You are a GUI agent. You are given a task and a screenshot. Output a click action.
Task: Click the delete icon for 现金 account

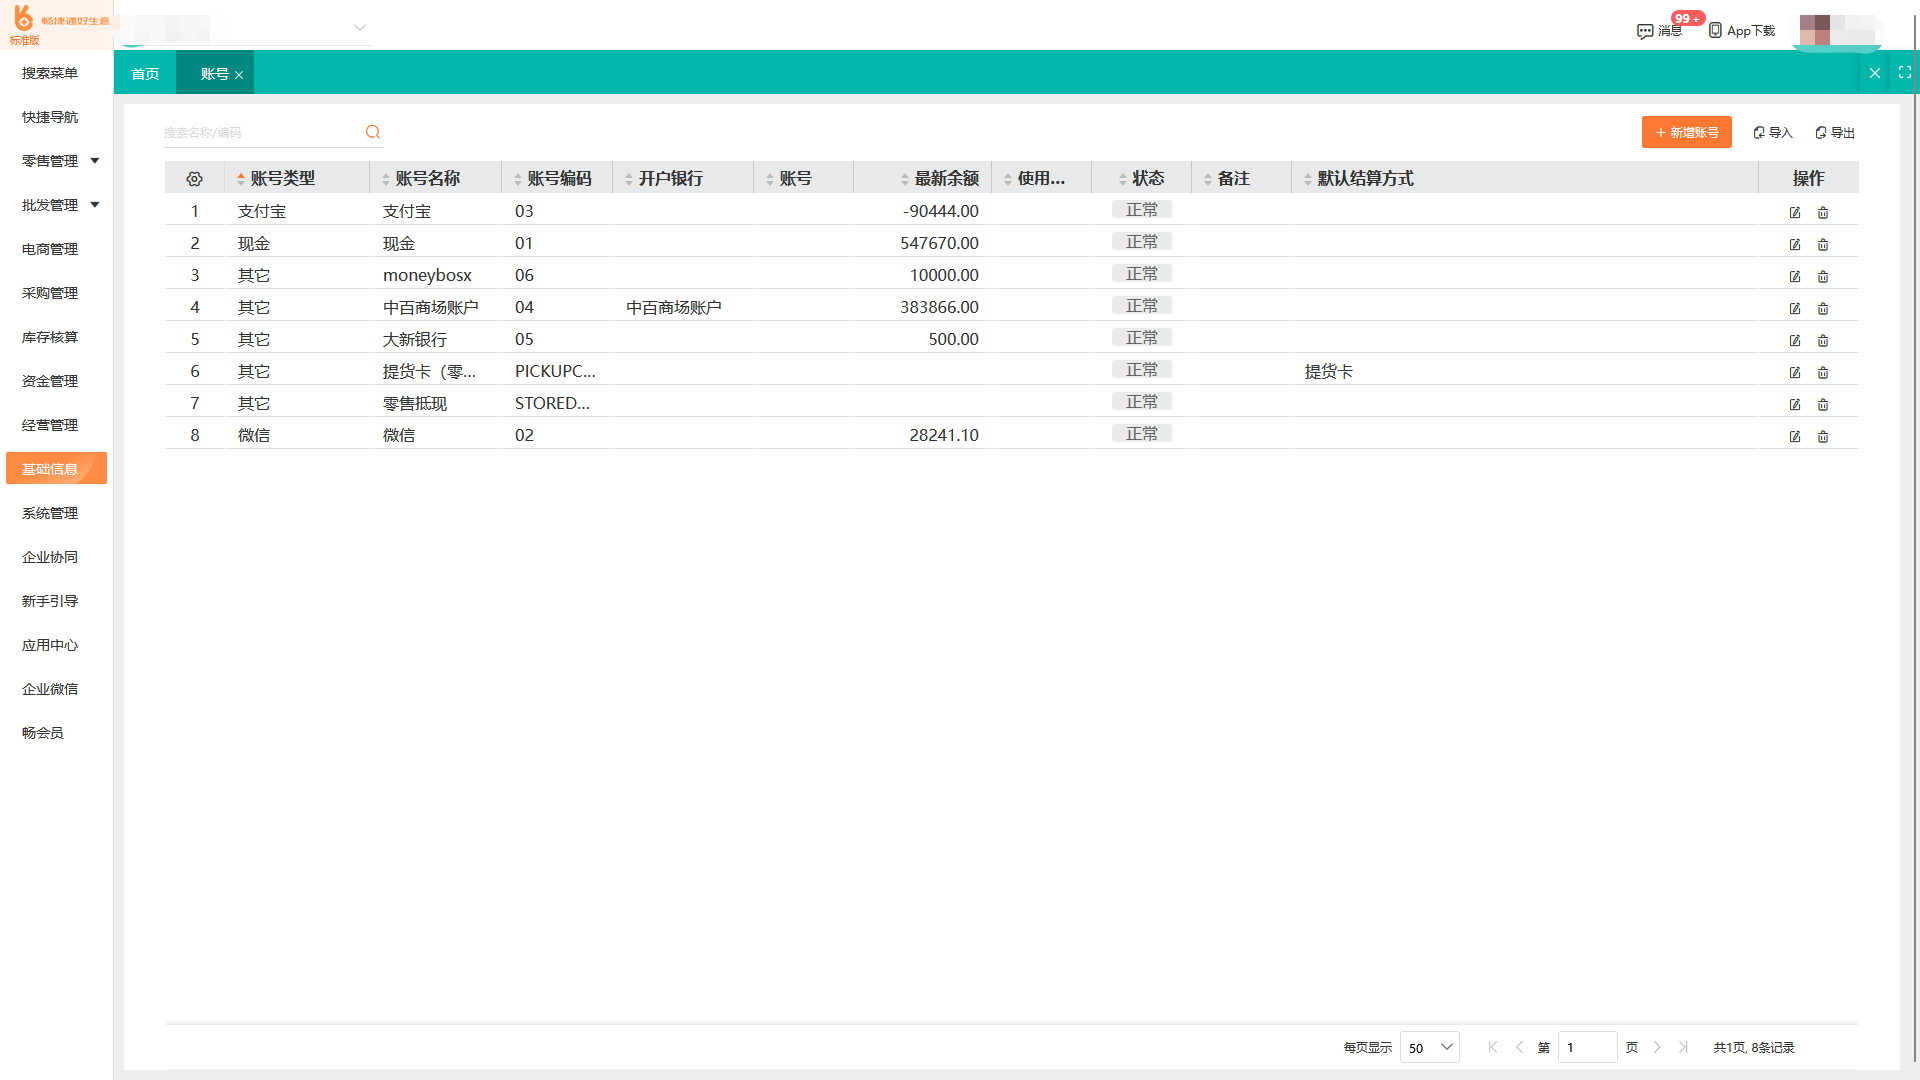pyautogui.click(x=1824, y=243)
